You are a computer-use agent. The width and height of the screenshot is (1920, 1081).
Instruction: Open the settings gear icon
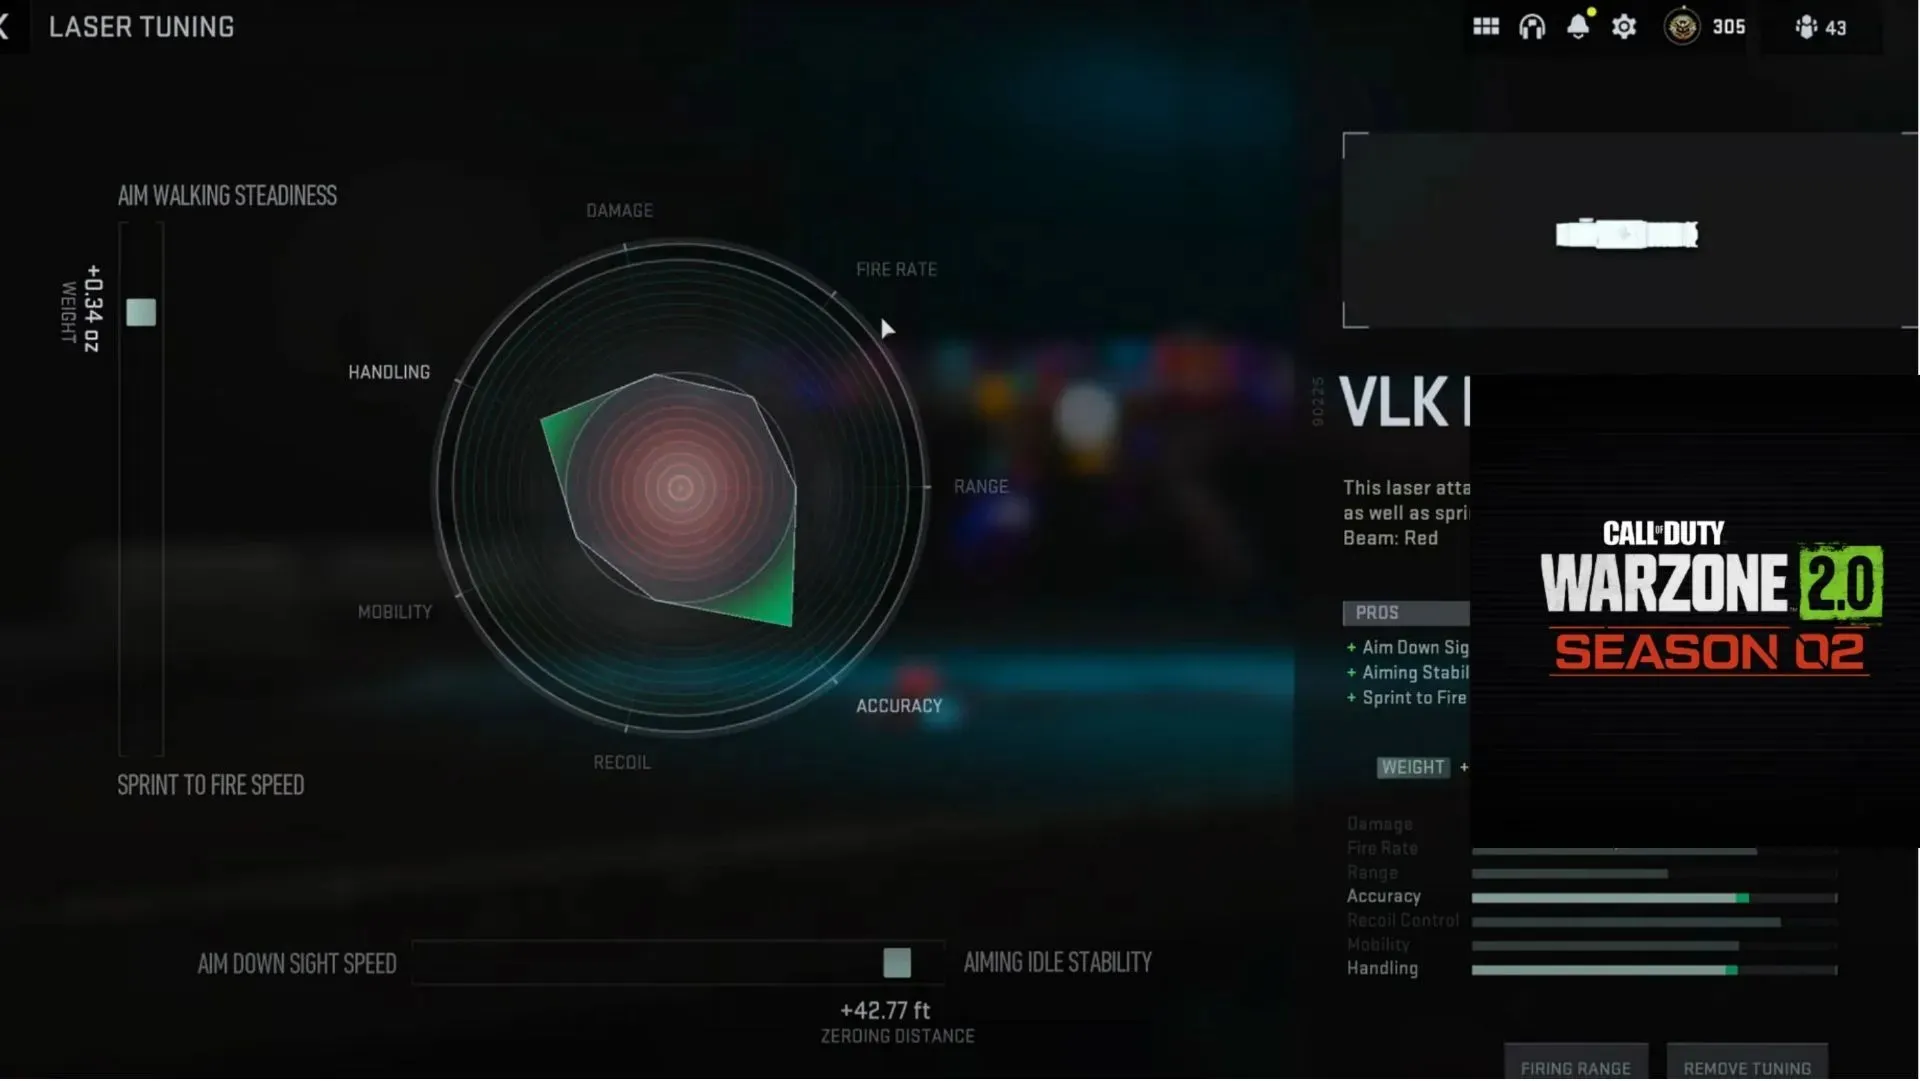click(x=1623, y=26)
